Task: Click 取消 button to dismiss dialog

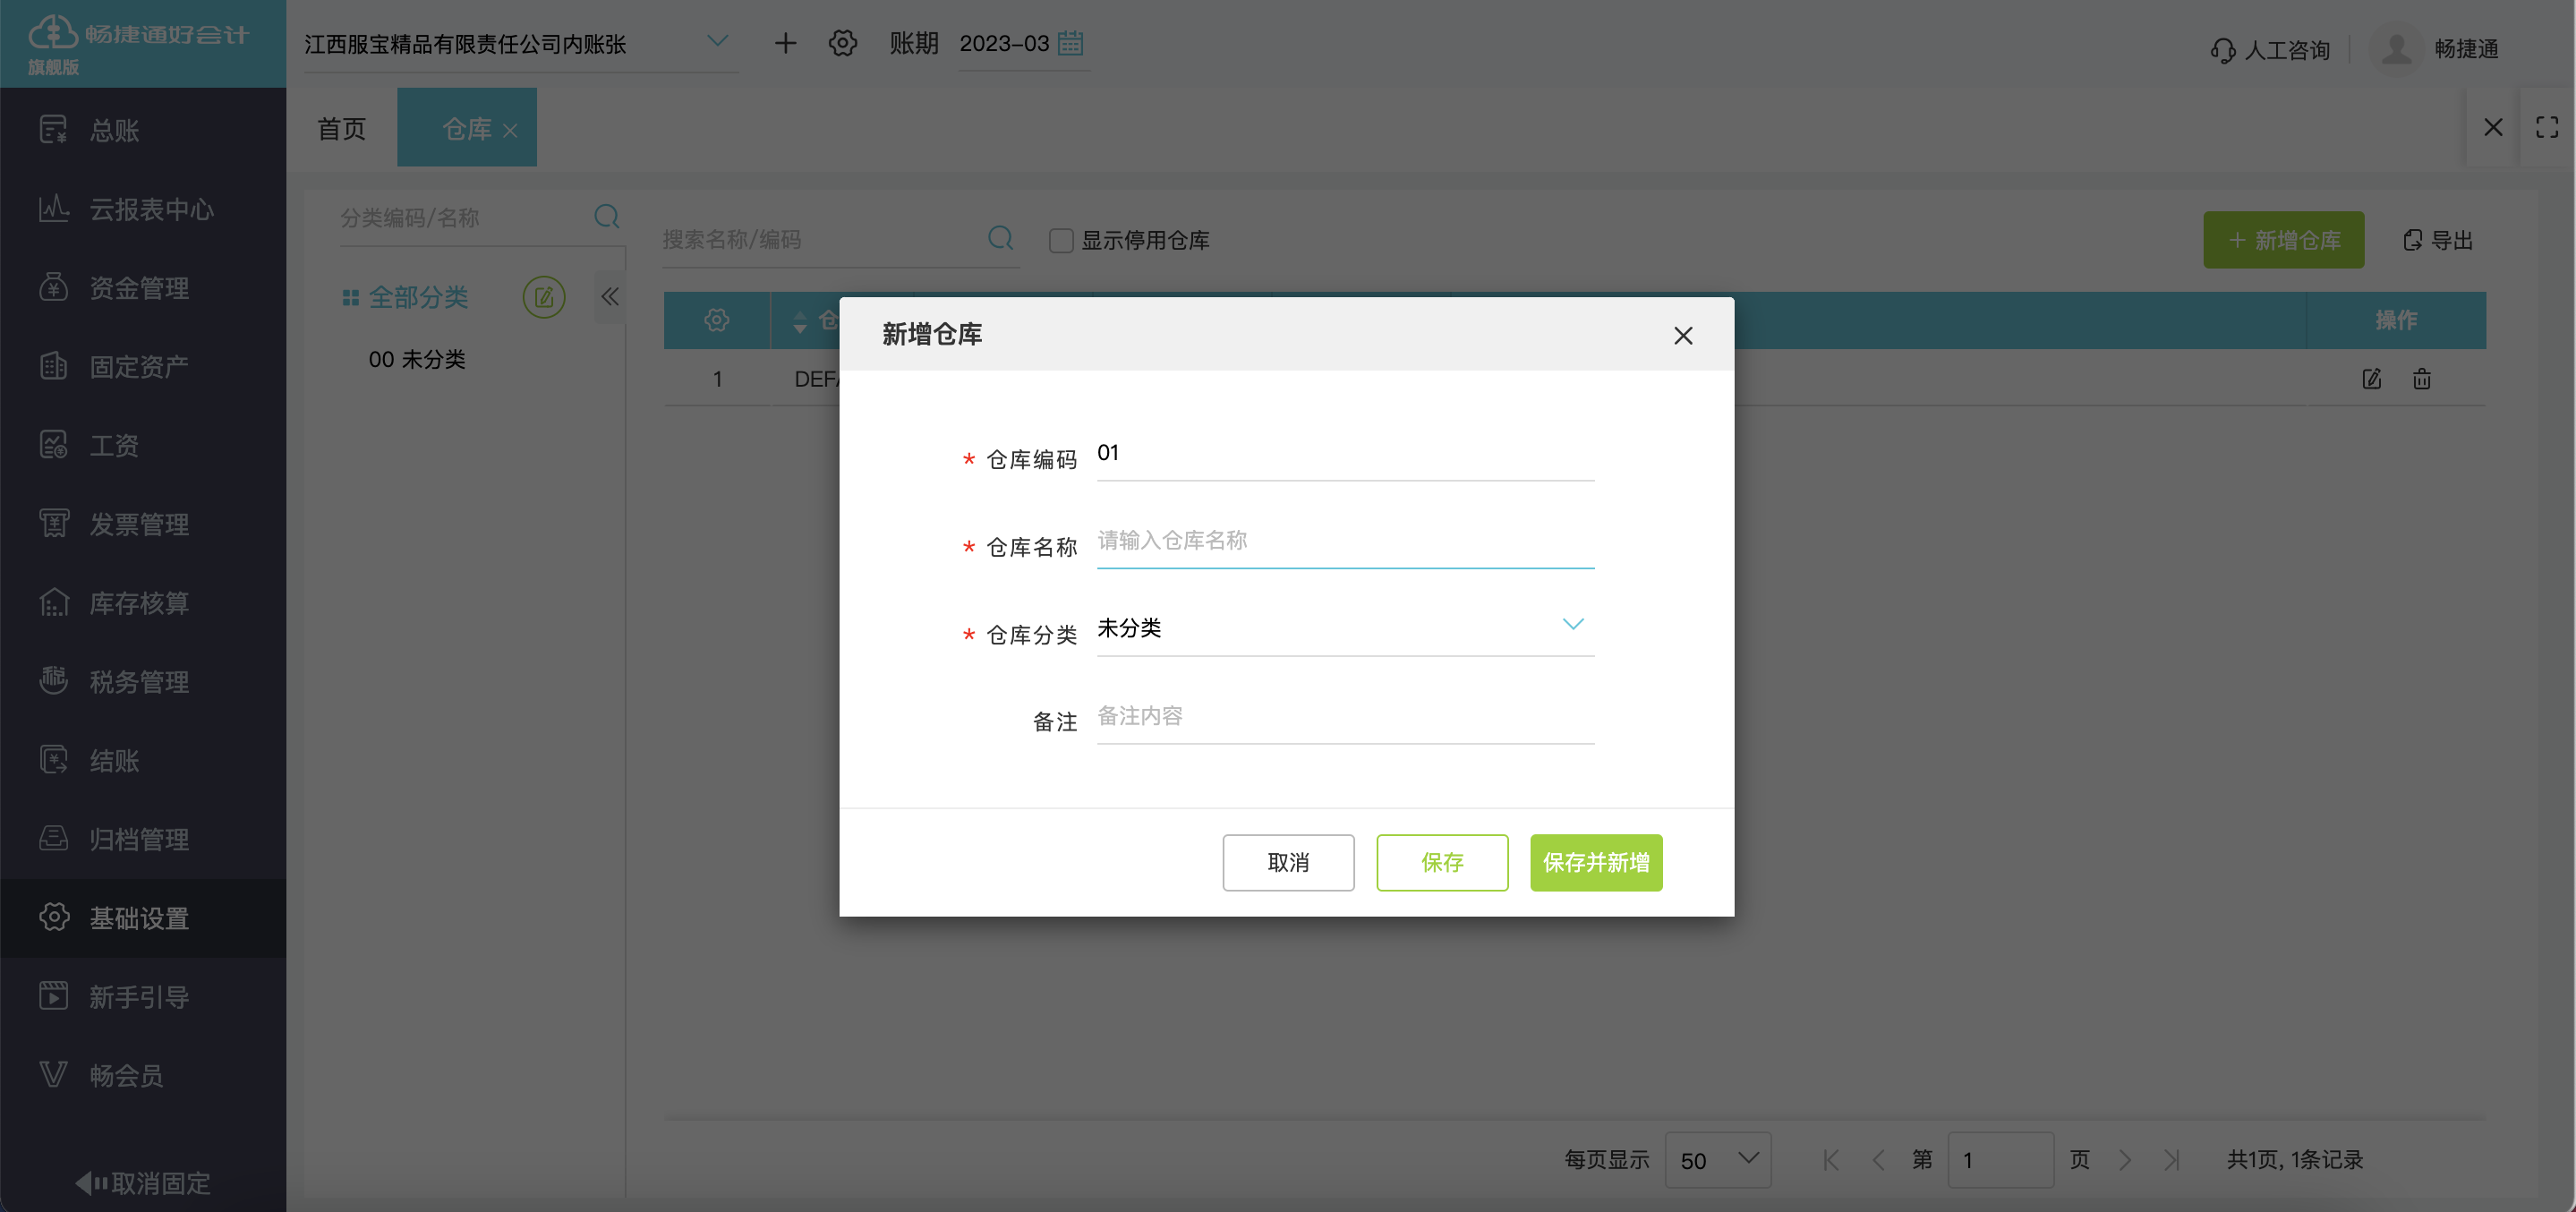Action: (x=1288, y=862)
